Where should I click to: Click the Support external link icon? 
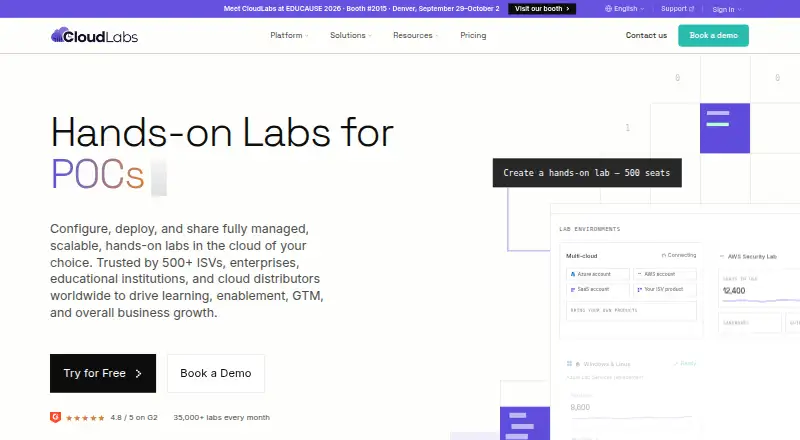(x=692, y=9)
